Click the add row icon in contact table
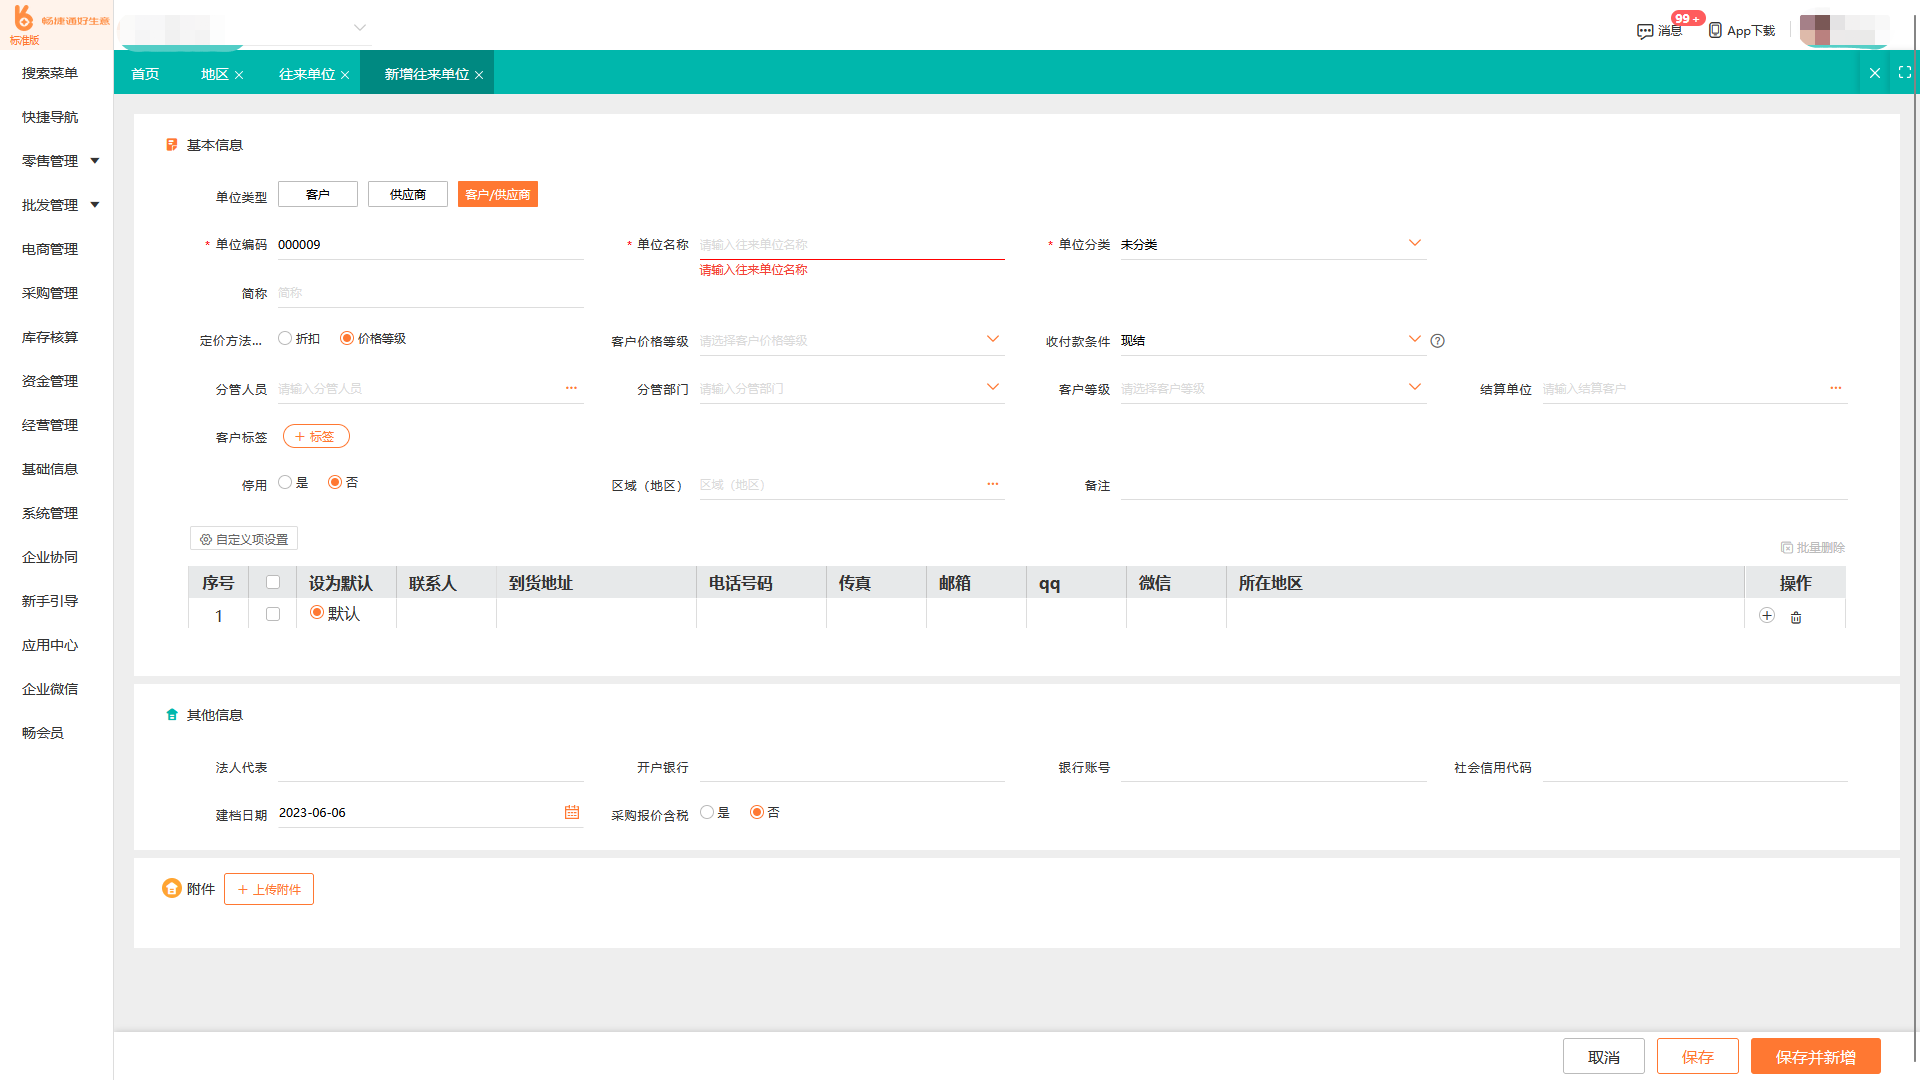1920x1080 pixels. [1767, 613]
